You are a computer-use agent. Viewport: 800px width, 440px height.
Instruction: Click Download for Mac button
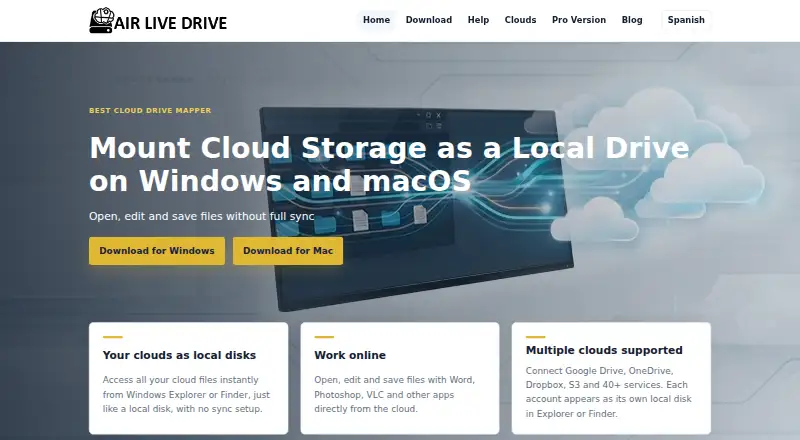tap(288, 251)
